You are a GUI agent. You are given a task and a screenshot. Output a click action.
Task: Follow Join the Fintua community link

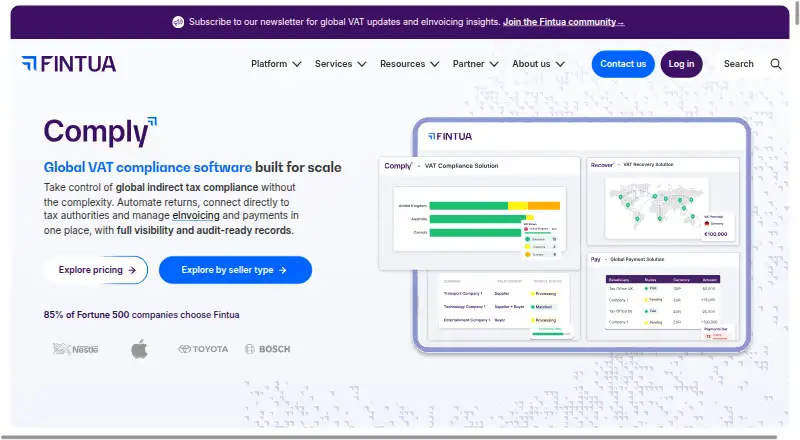563,22
